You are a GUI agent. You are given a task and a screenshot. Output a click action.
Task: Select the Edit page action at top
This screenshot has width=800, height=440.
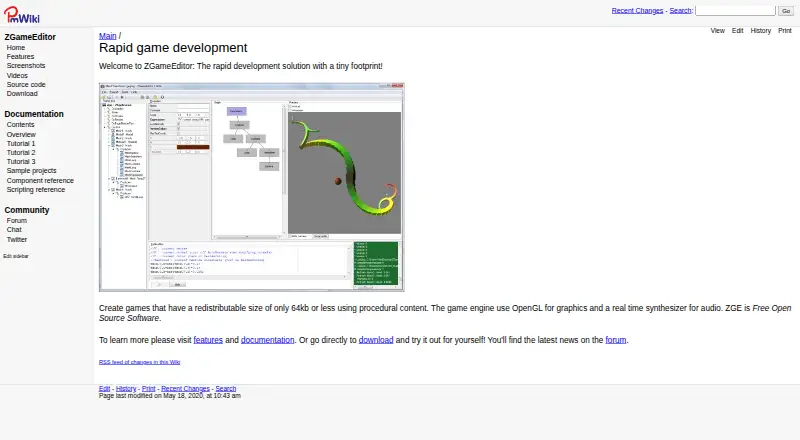[737, 31]
